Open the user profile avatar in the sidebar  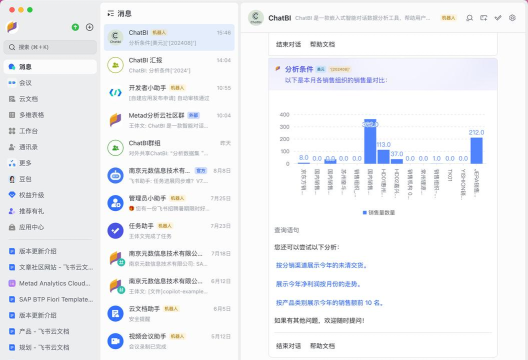[12, 27]
